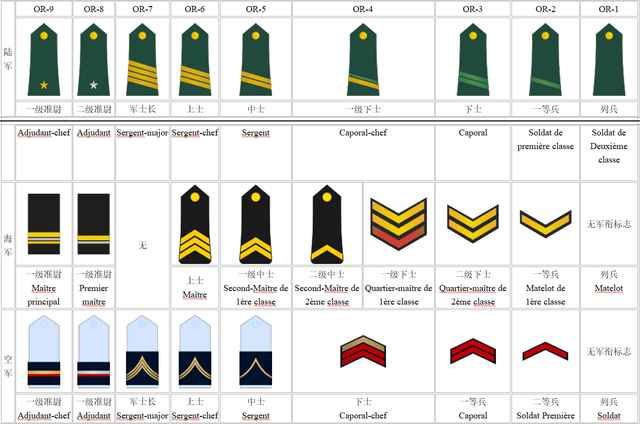
Task: Click the air force Soldat Première label
Action: click(x=545, y=415)
